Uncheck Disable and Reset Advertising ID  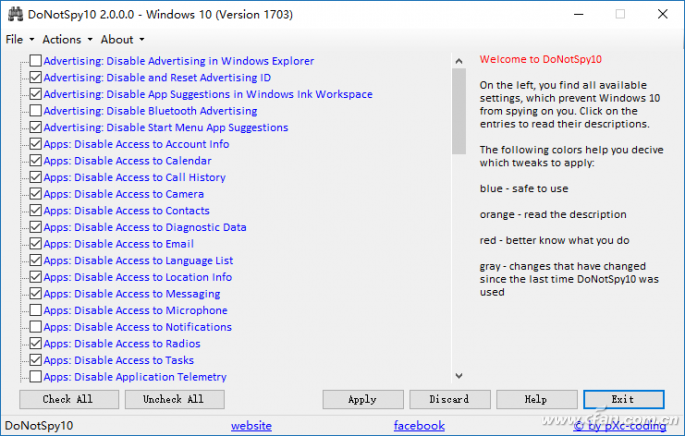[x=36, y=78]
